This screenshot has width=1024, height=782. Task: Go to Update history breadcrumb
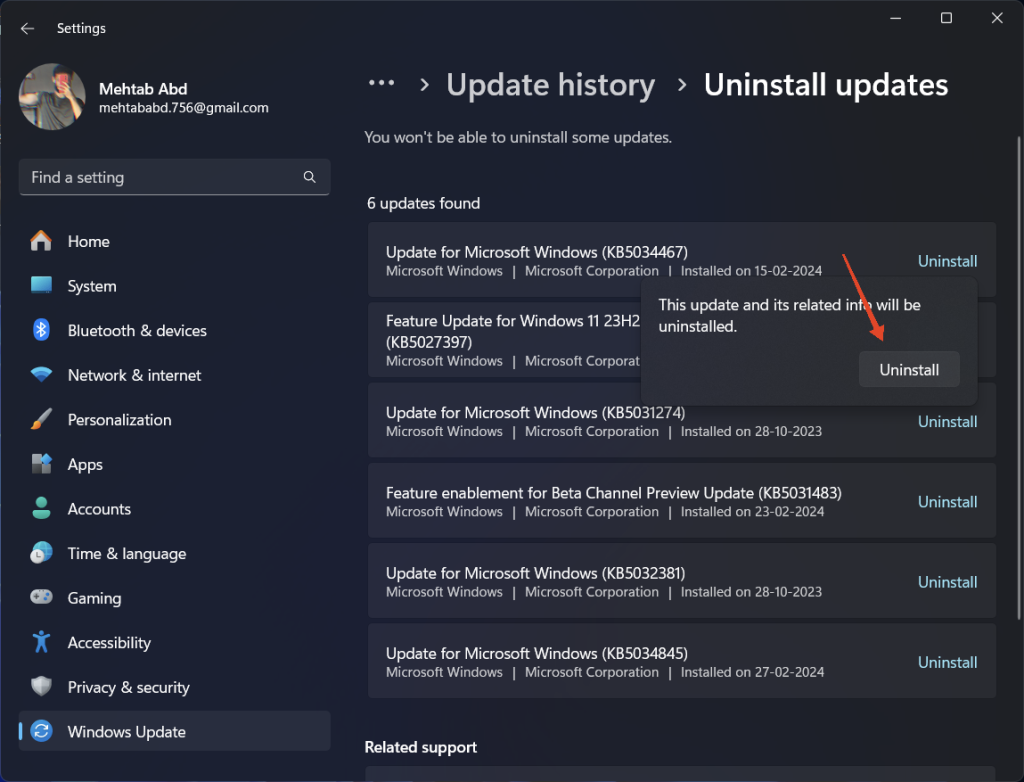(x=551, y=85)
